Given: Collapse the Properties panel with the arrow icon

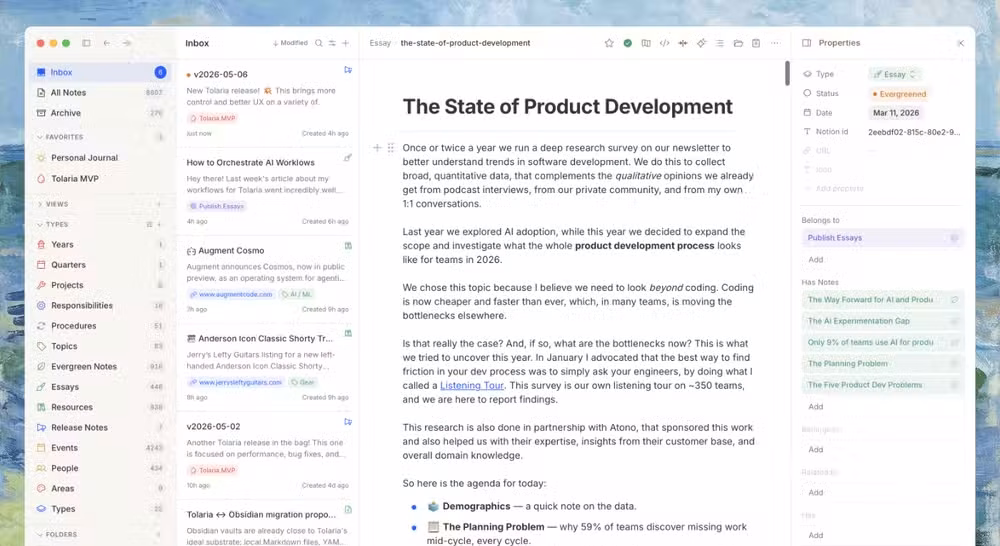Looking at the screenshot, I should (960, 43).
